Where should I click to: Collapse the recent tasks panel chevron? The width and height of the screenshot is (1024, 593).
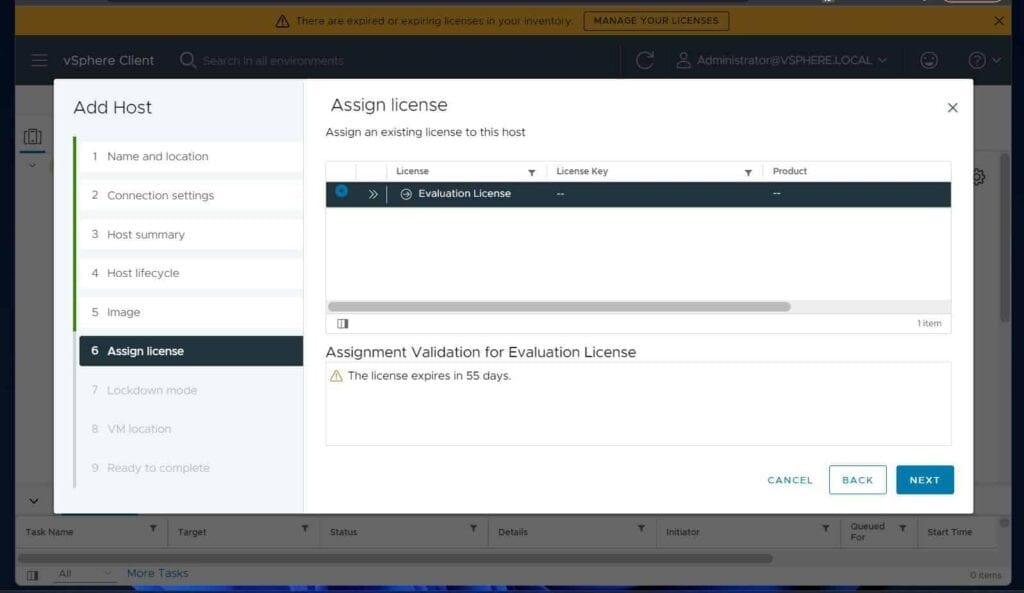coord(33,501)
